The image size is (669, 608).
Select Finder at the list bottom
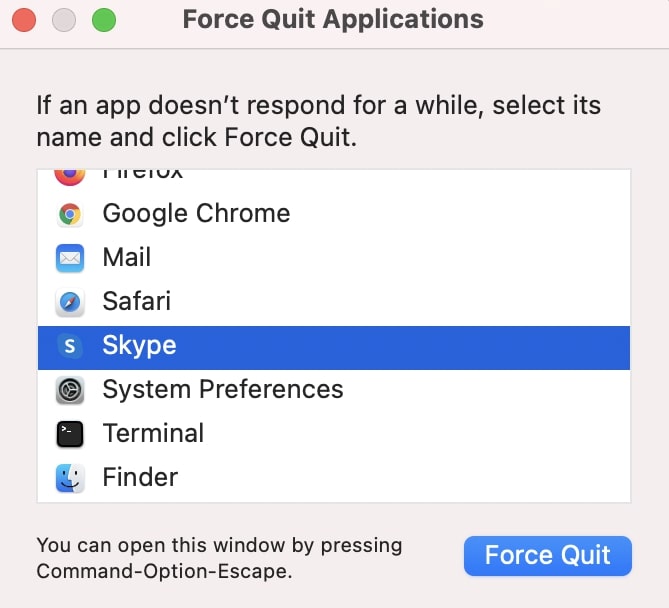(334, 477)
